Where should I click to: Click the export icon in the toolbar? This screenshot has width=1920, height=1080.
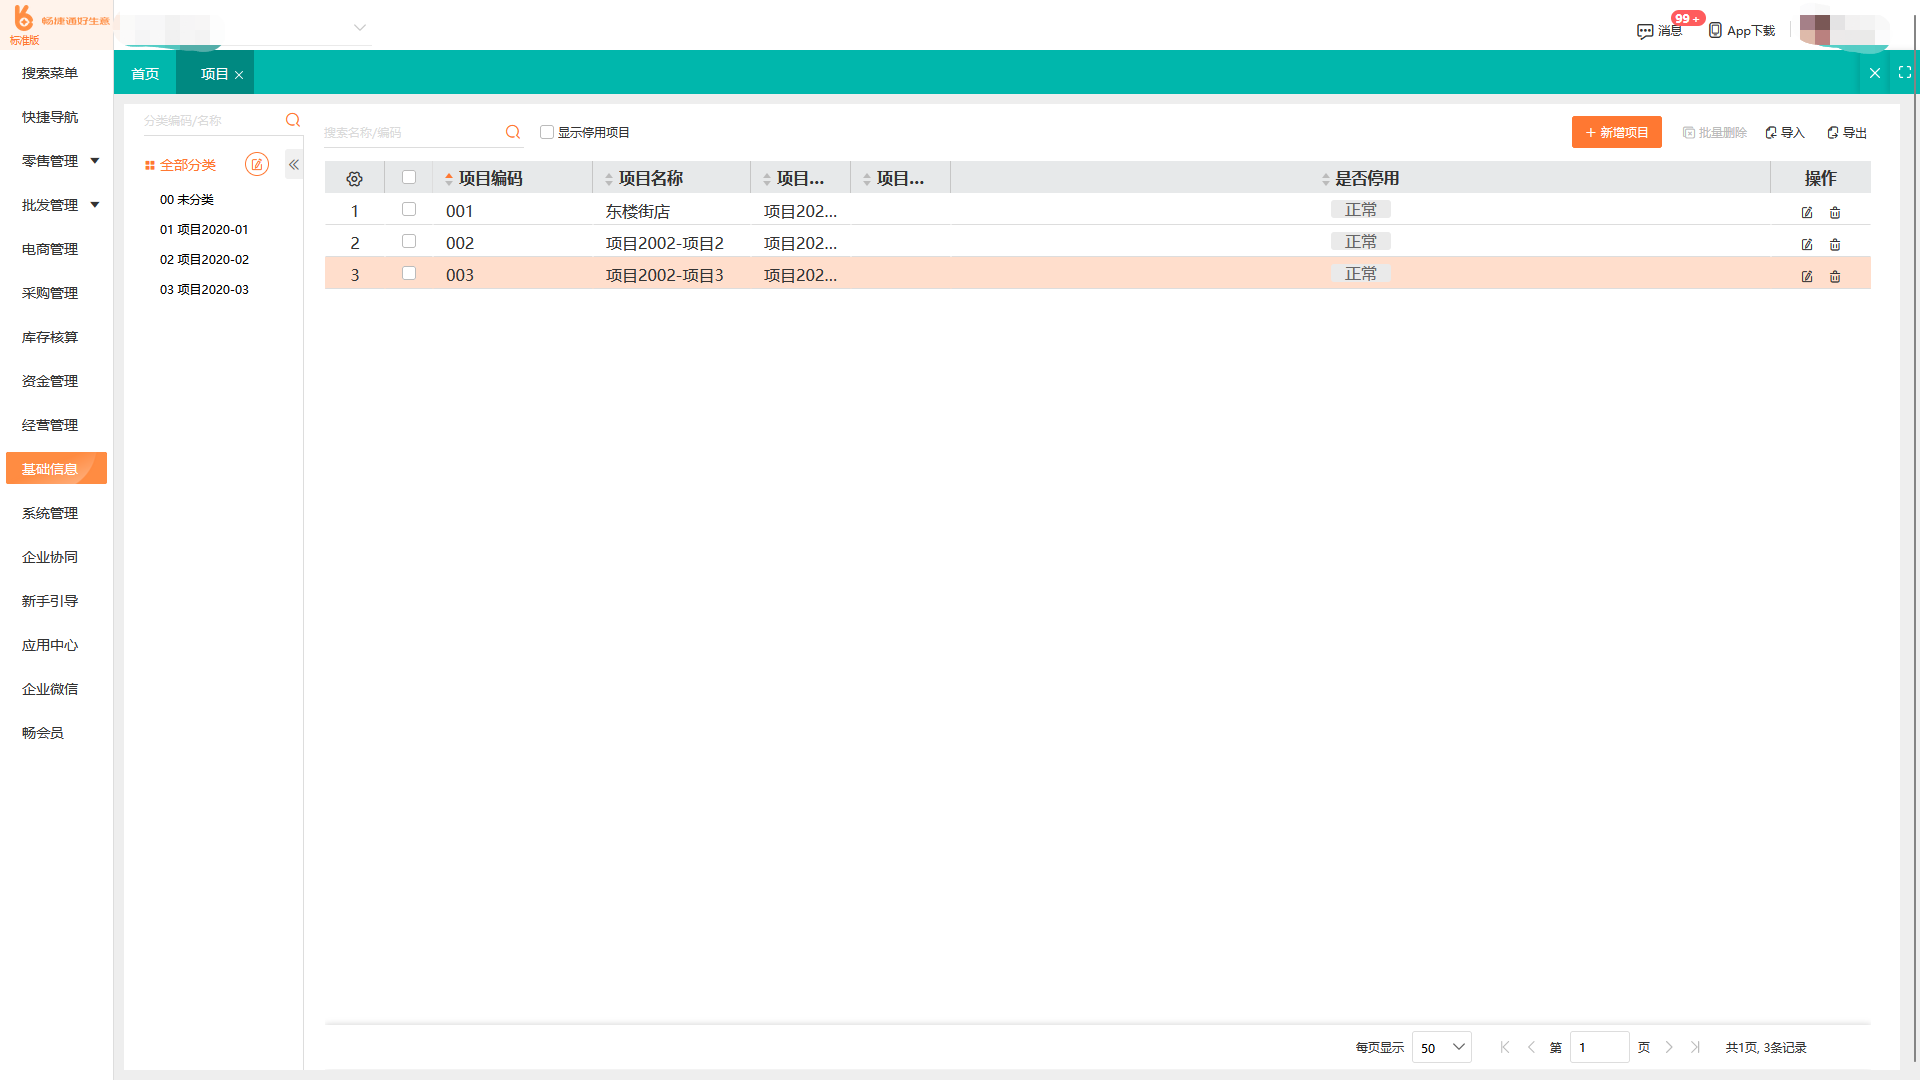[1846, 132]
